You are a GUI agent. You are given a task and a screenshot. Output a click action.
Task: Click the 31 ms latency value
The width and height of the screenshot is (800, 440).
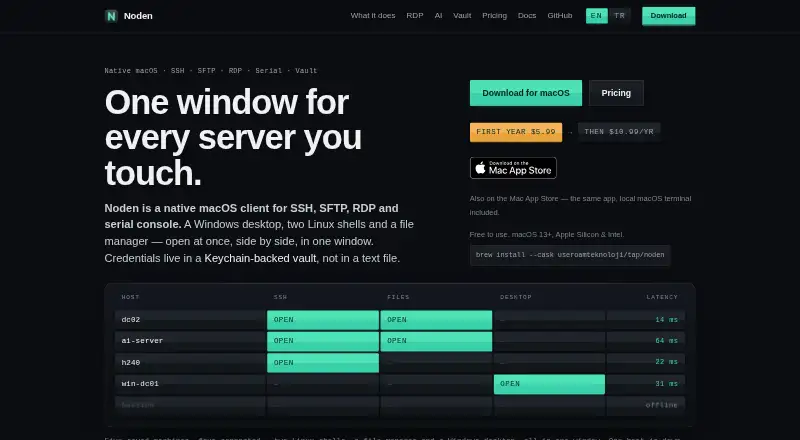coord(666,384)
